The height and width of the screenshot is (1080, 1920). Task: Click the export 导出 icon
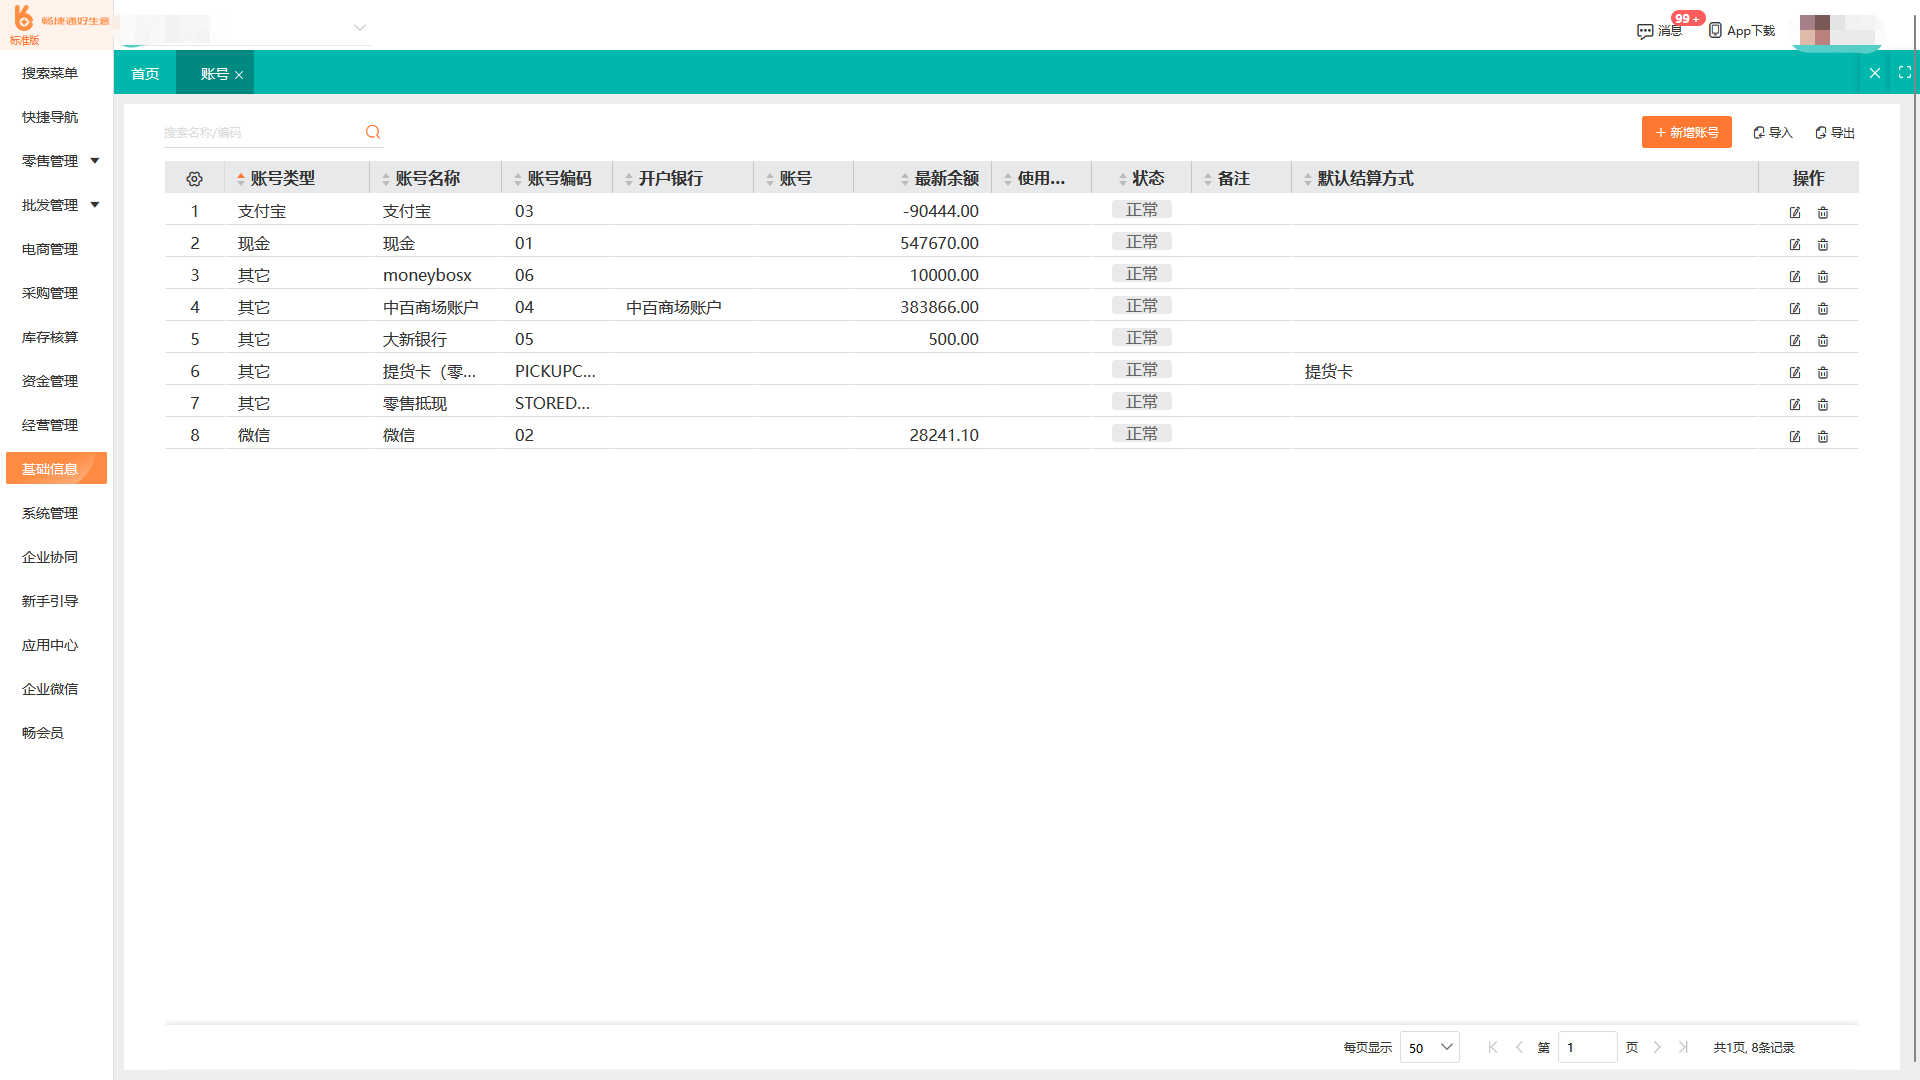(x=1834, y=132)
